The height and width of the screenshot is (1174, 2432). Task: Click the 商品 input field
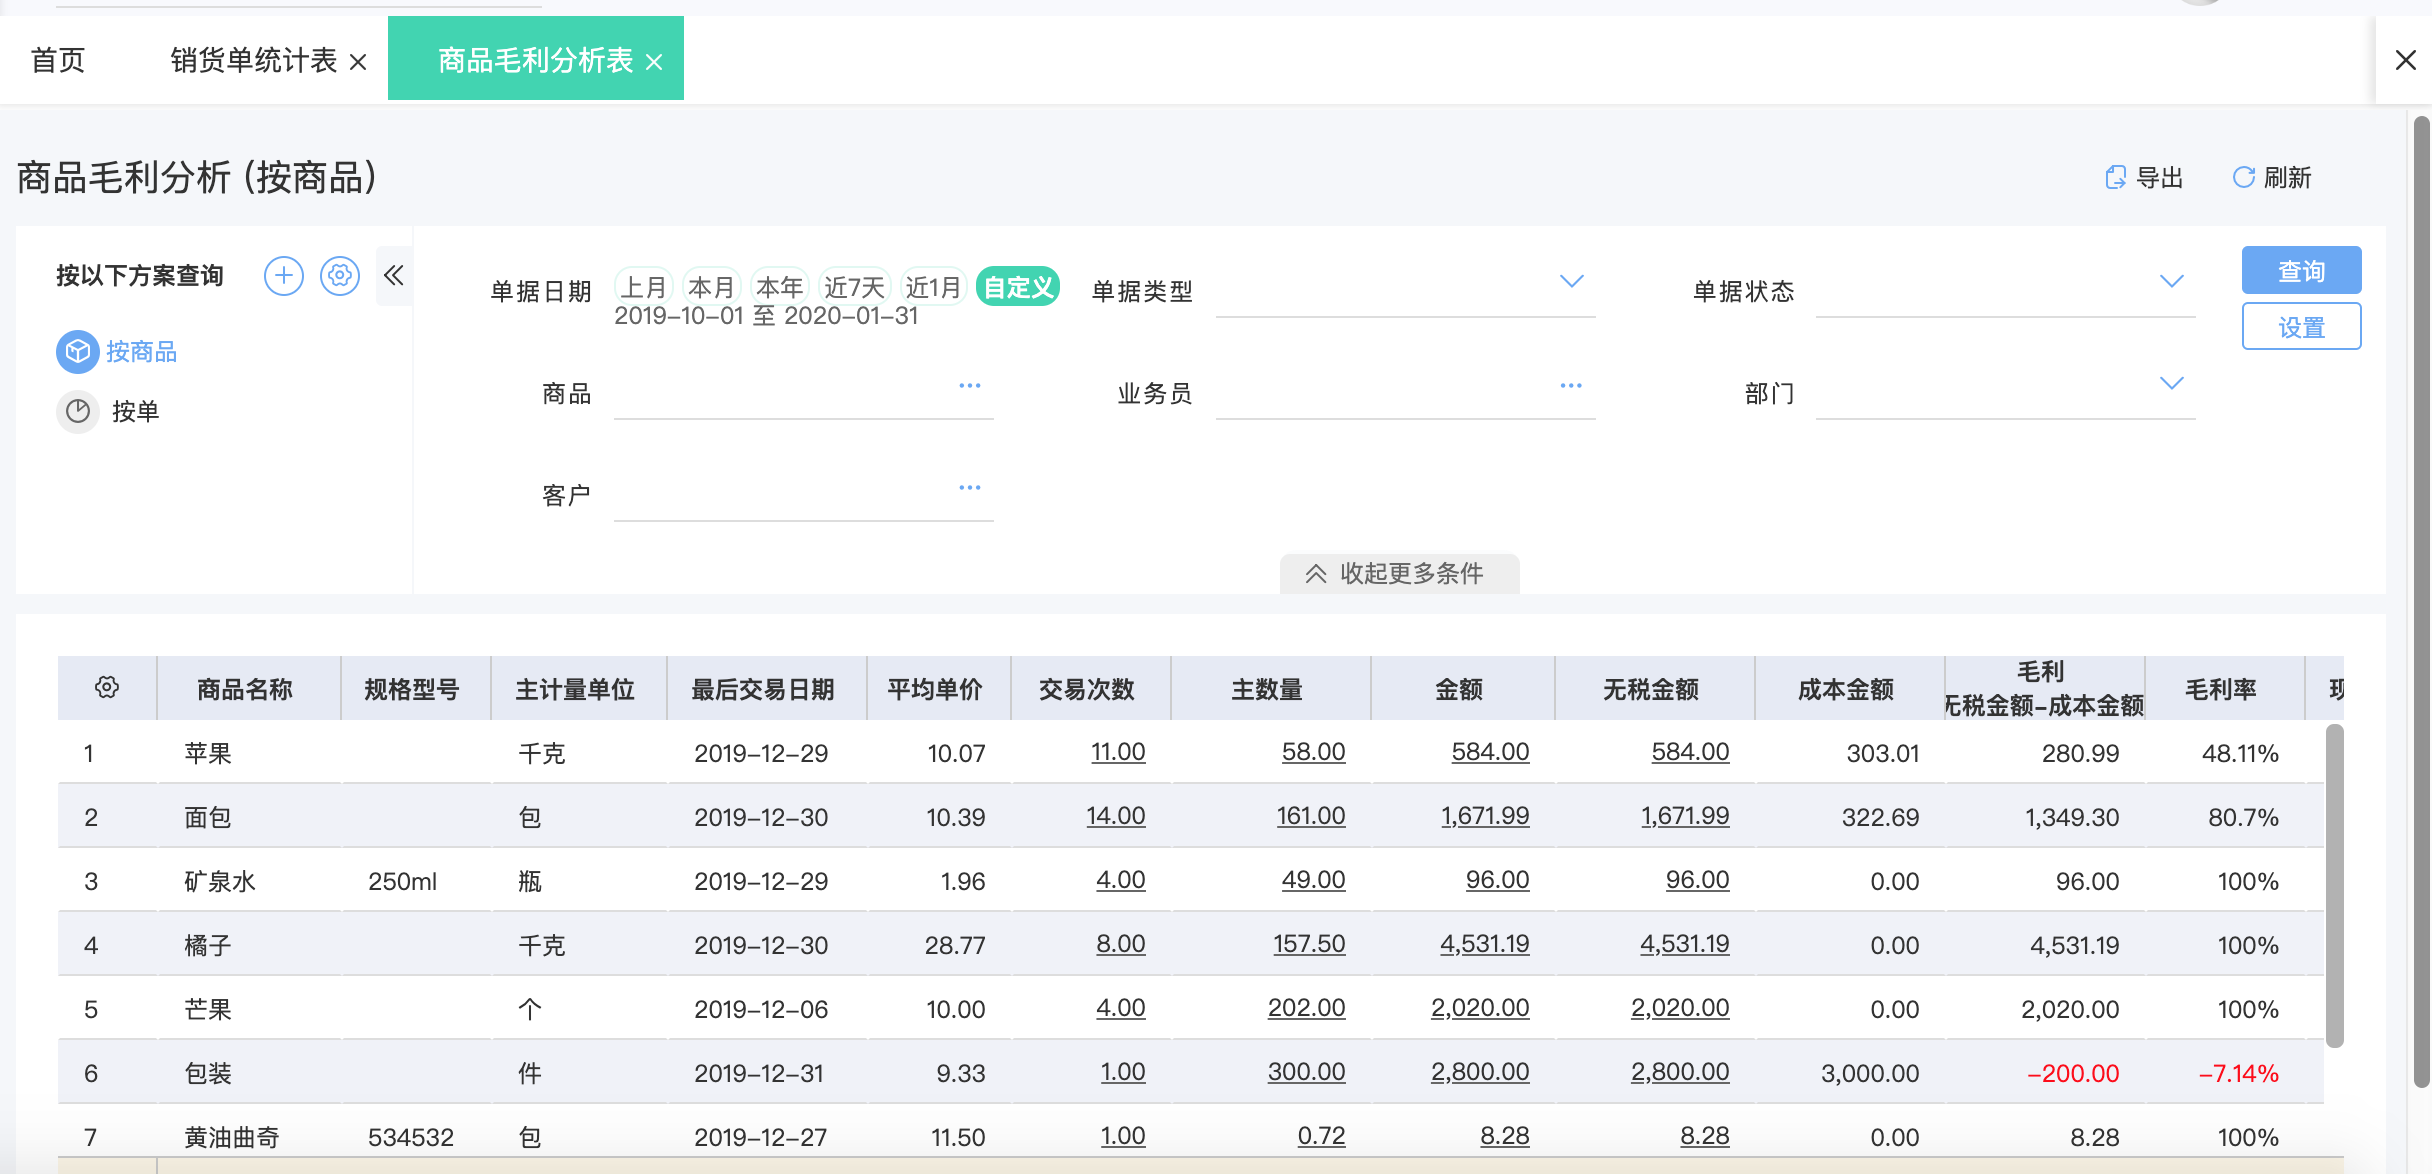776,395
